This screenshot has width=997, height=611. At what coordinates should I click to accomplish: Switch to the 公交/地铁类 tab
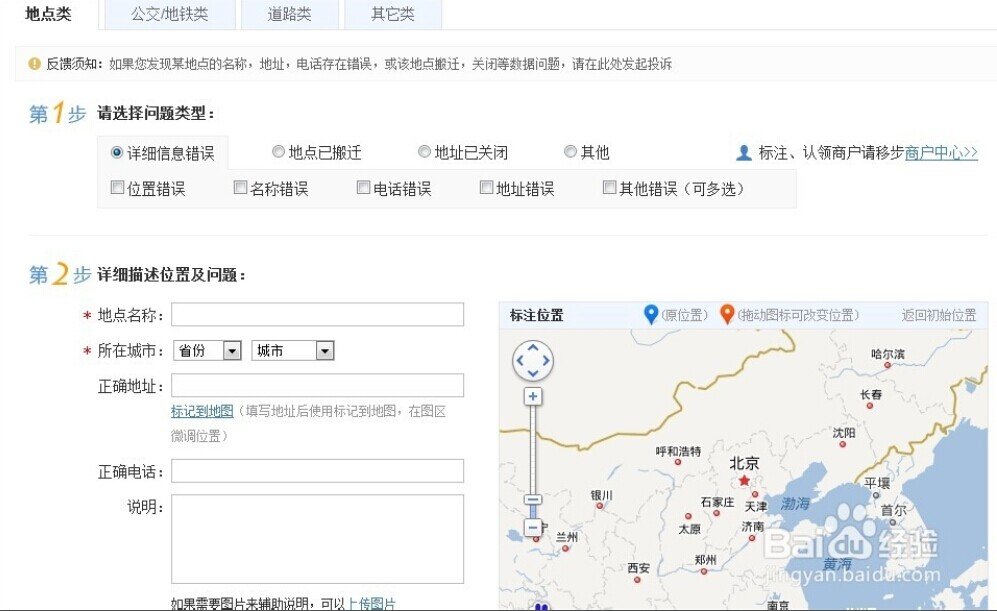[x=170, y=14]
